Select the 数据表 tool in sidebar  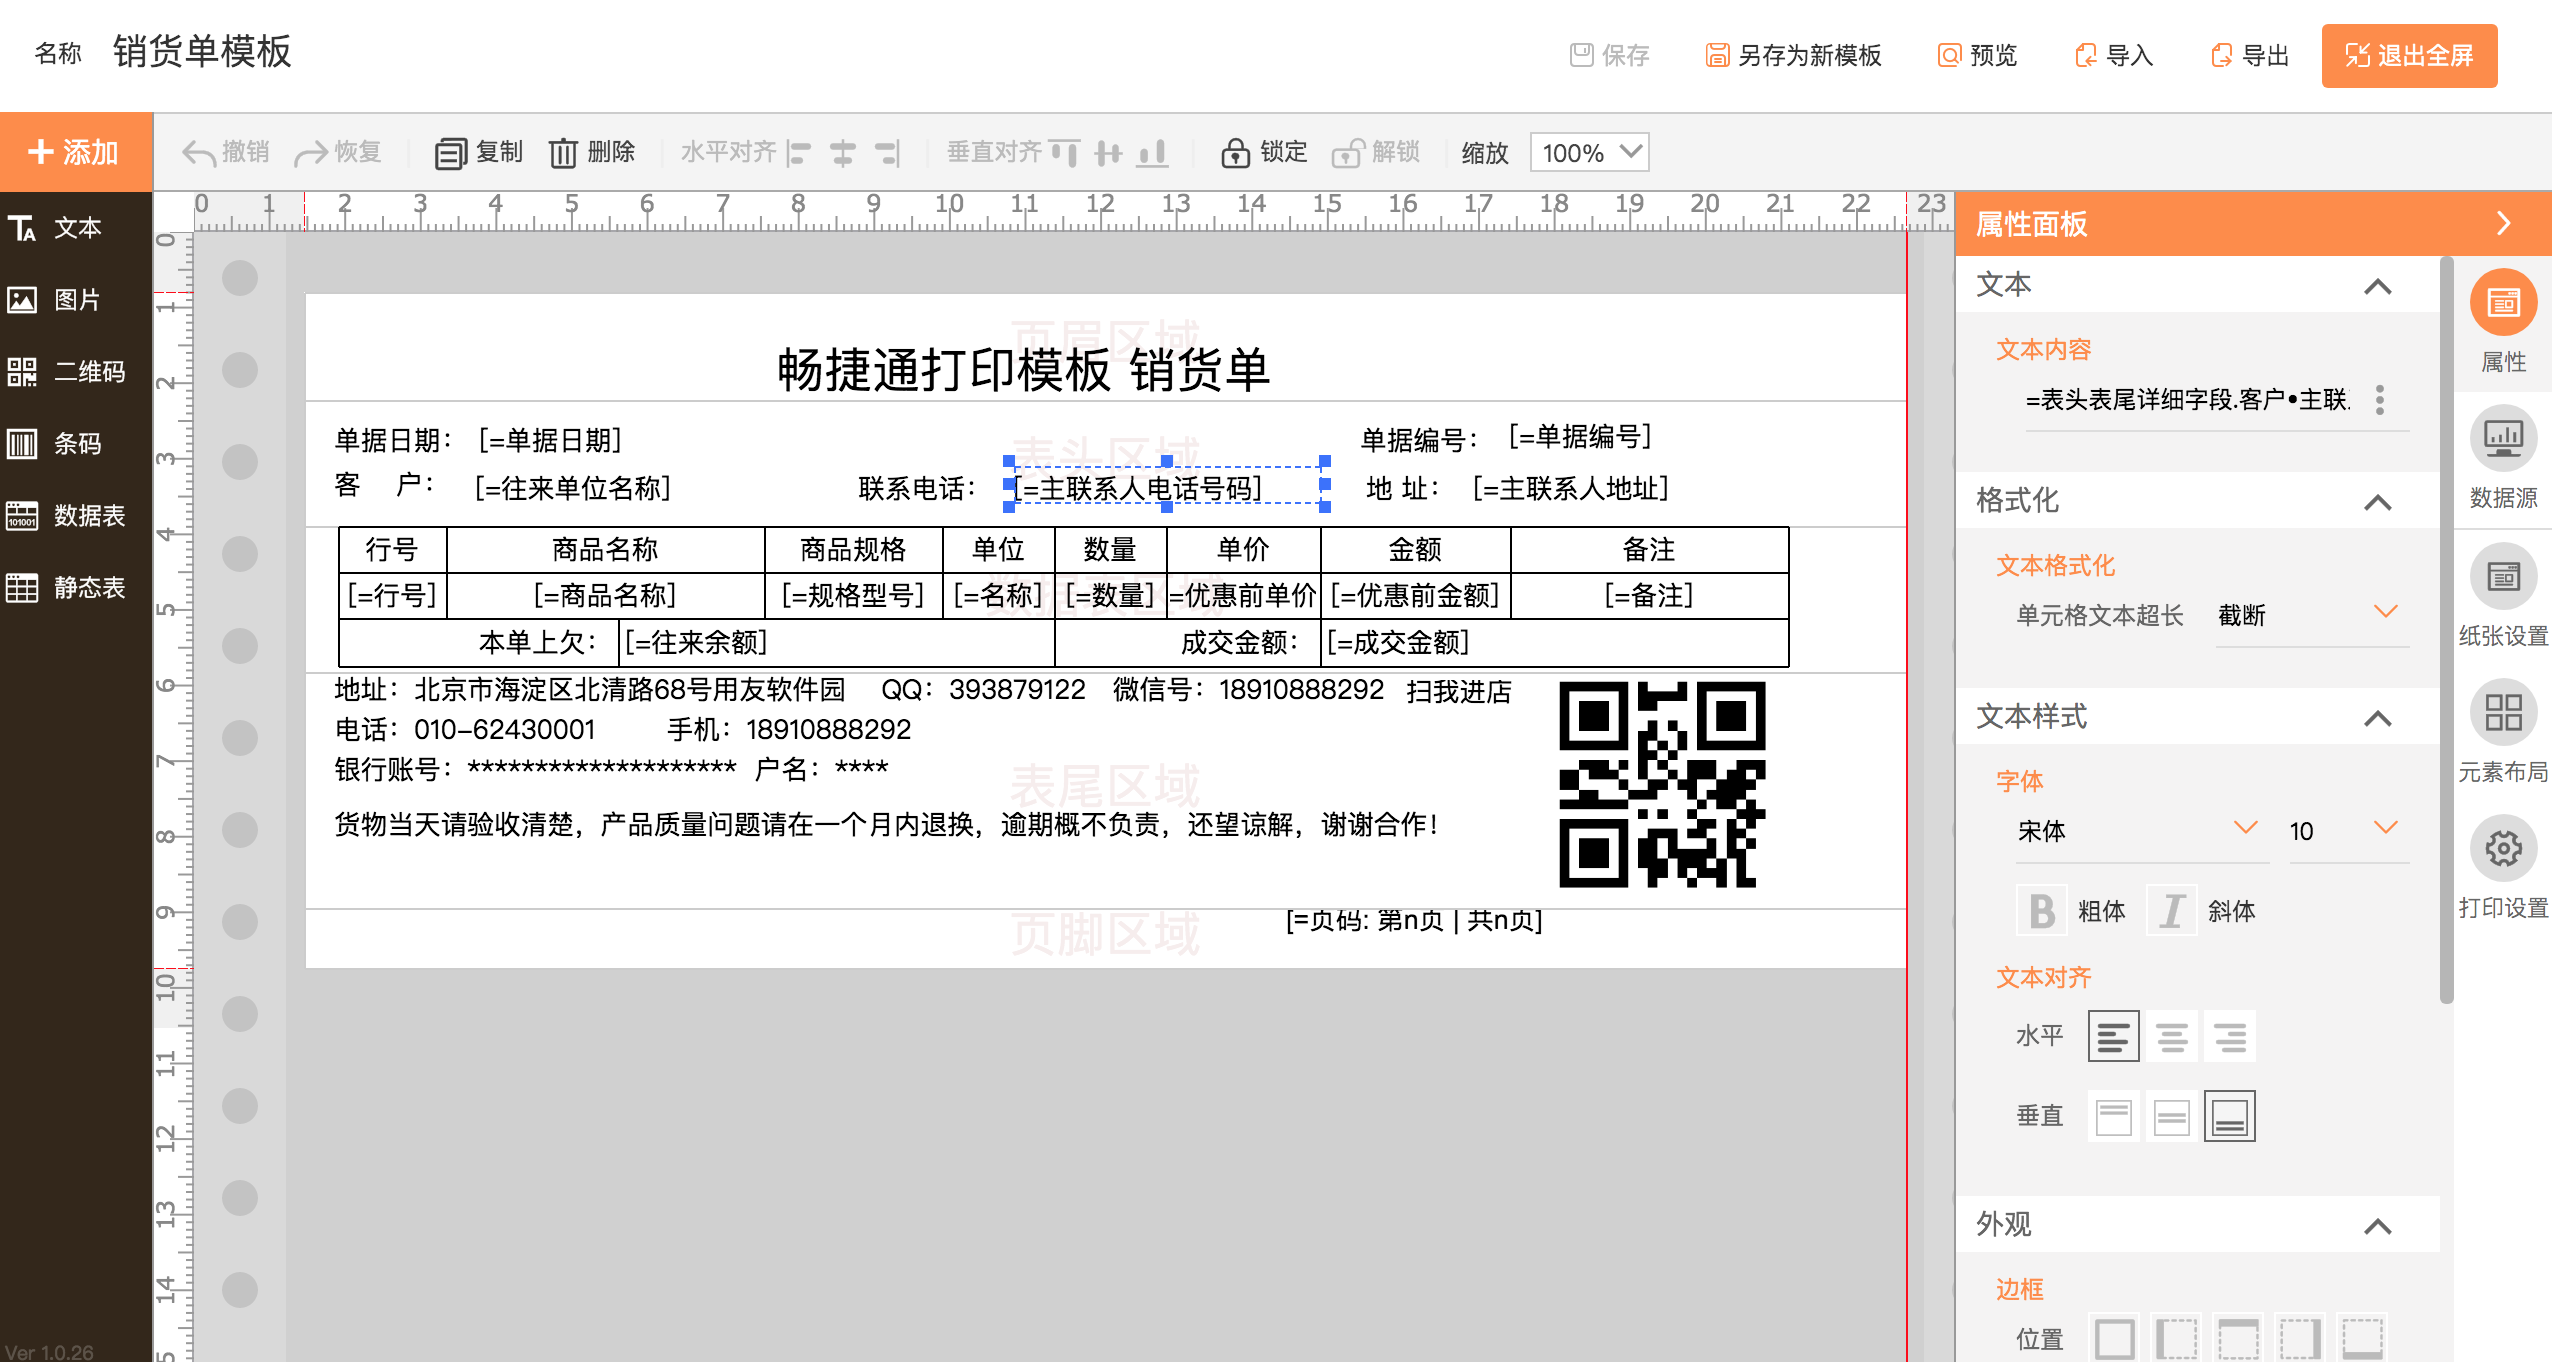coord(76,515)
